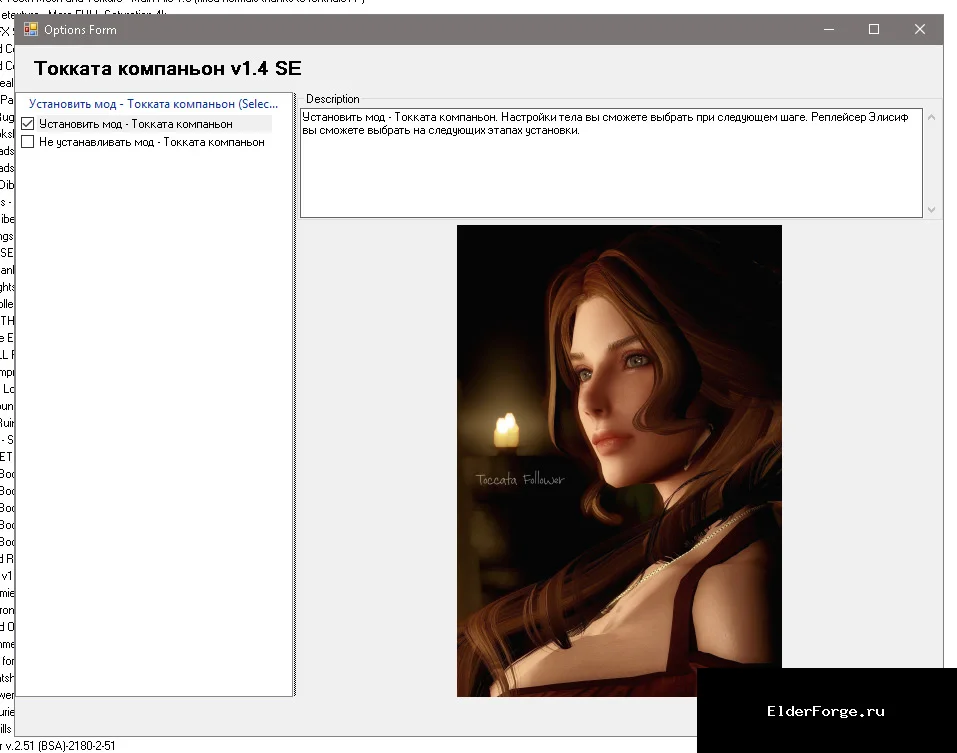Click the empty area of options list

pyautogui.click(x=155, y=420)
